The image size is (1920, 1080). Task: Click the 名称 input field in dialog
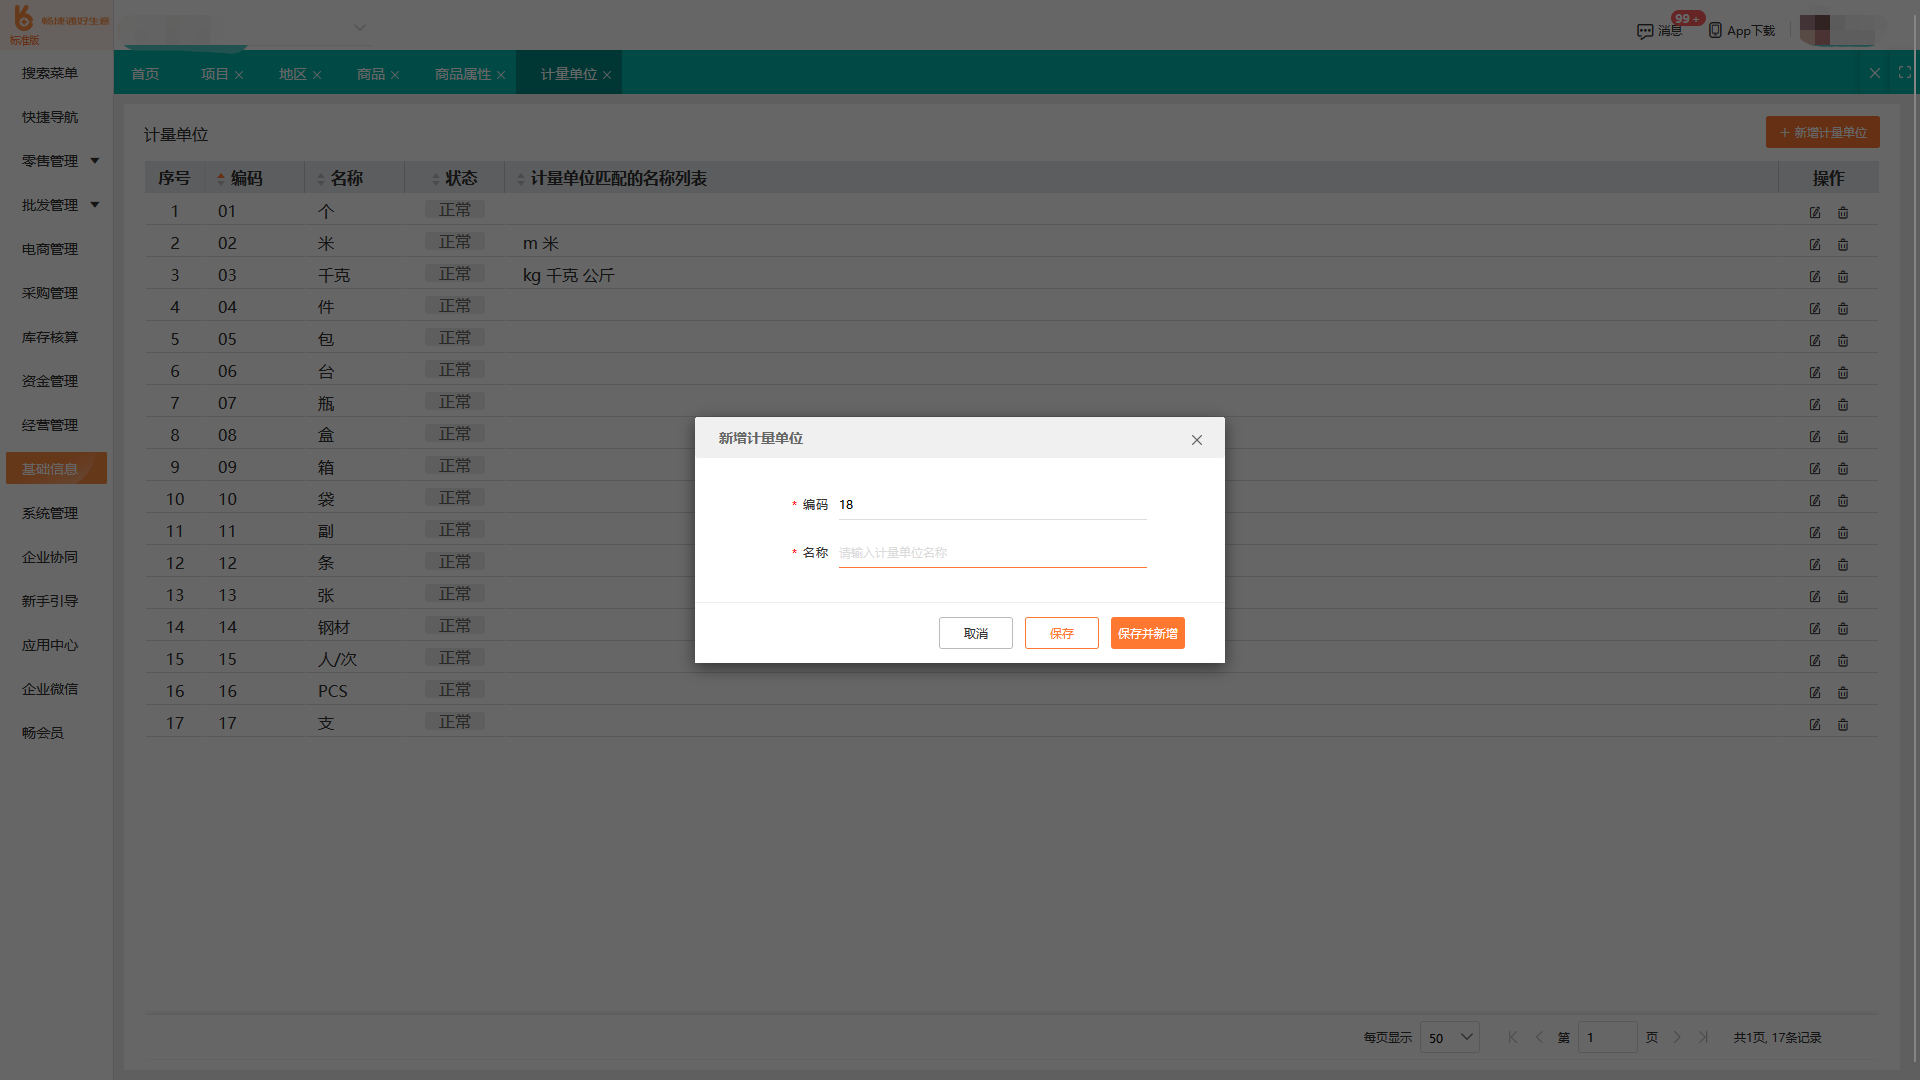[x=992, y=553]
